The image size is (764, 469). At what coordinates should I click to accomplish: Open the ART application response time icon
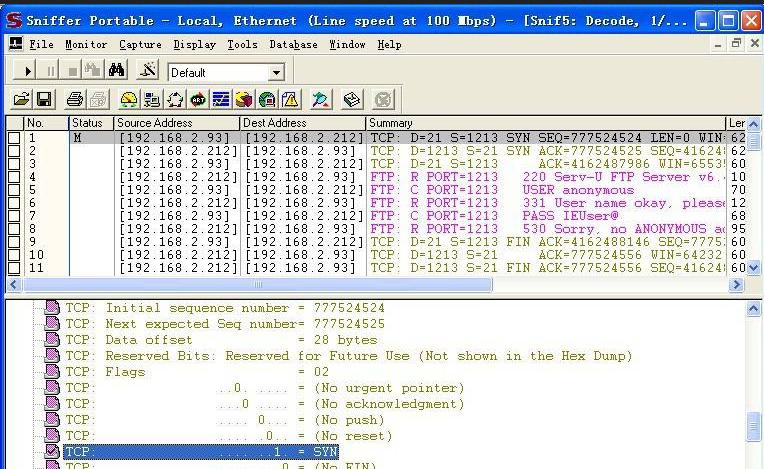point(199,99)
